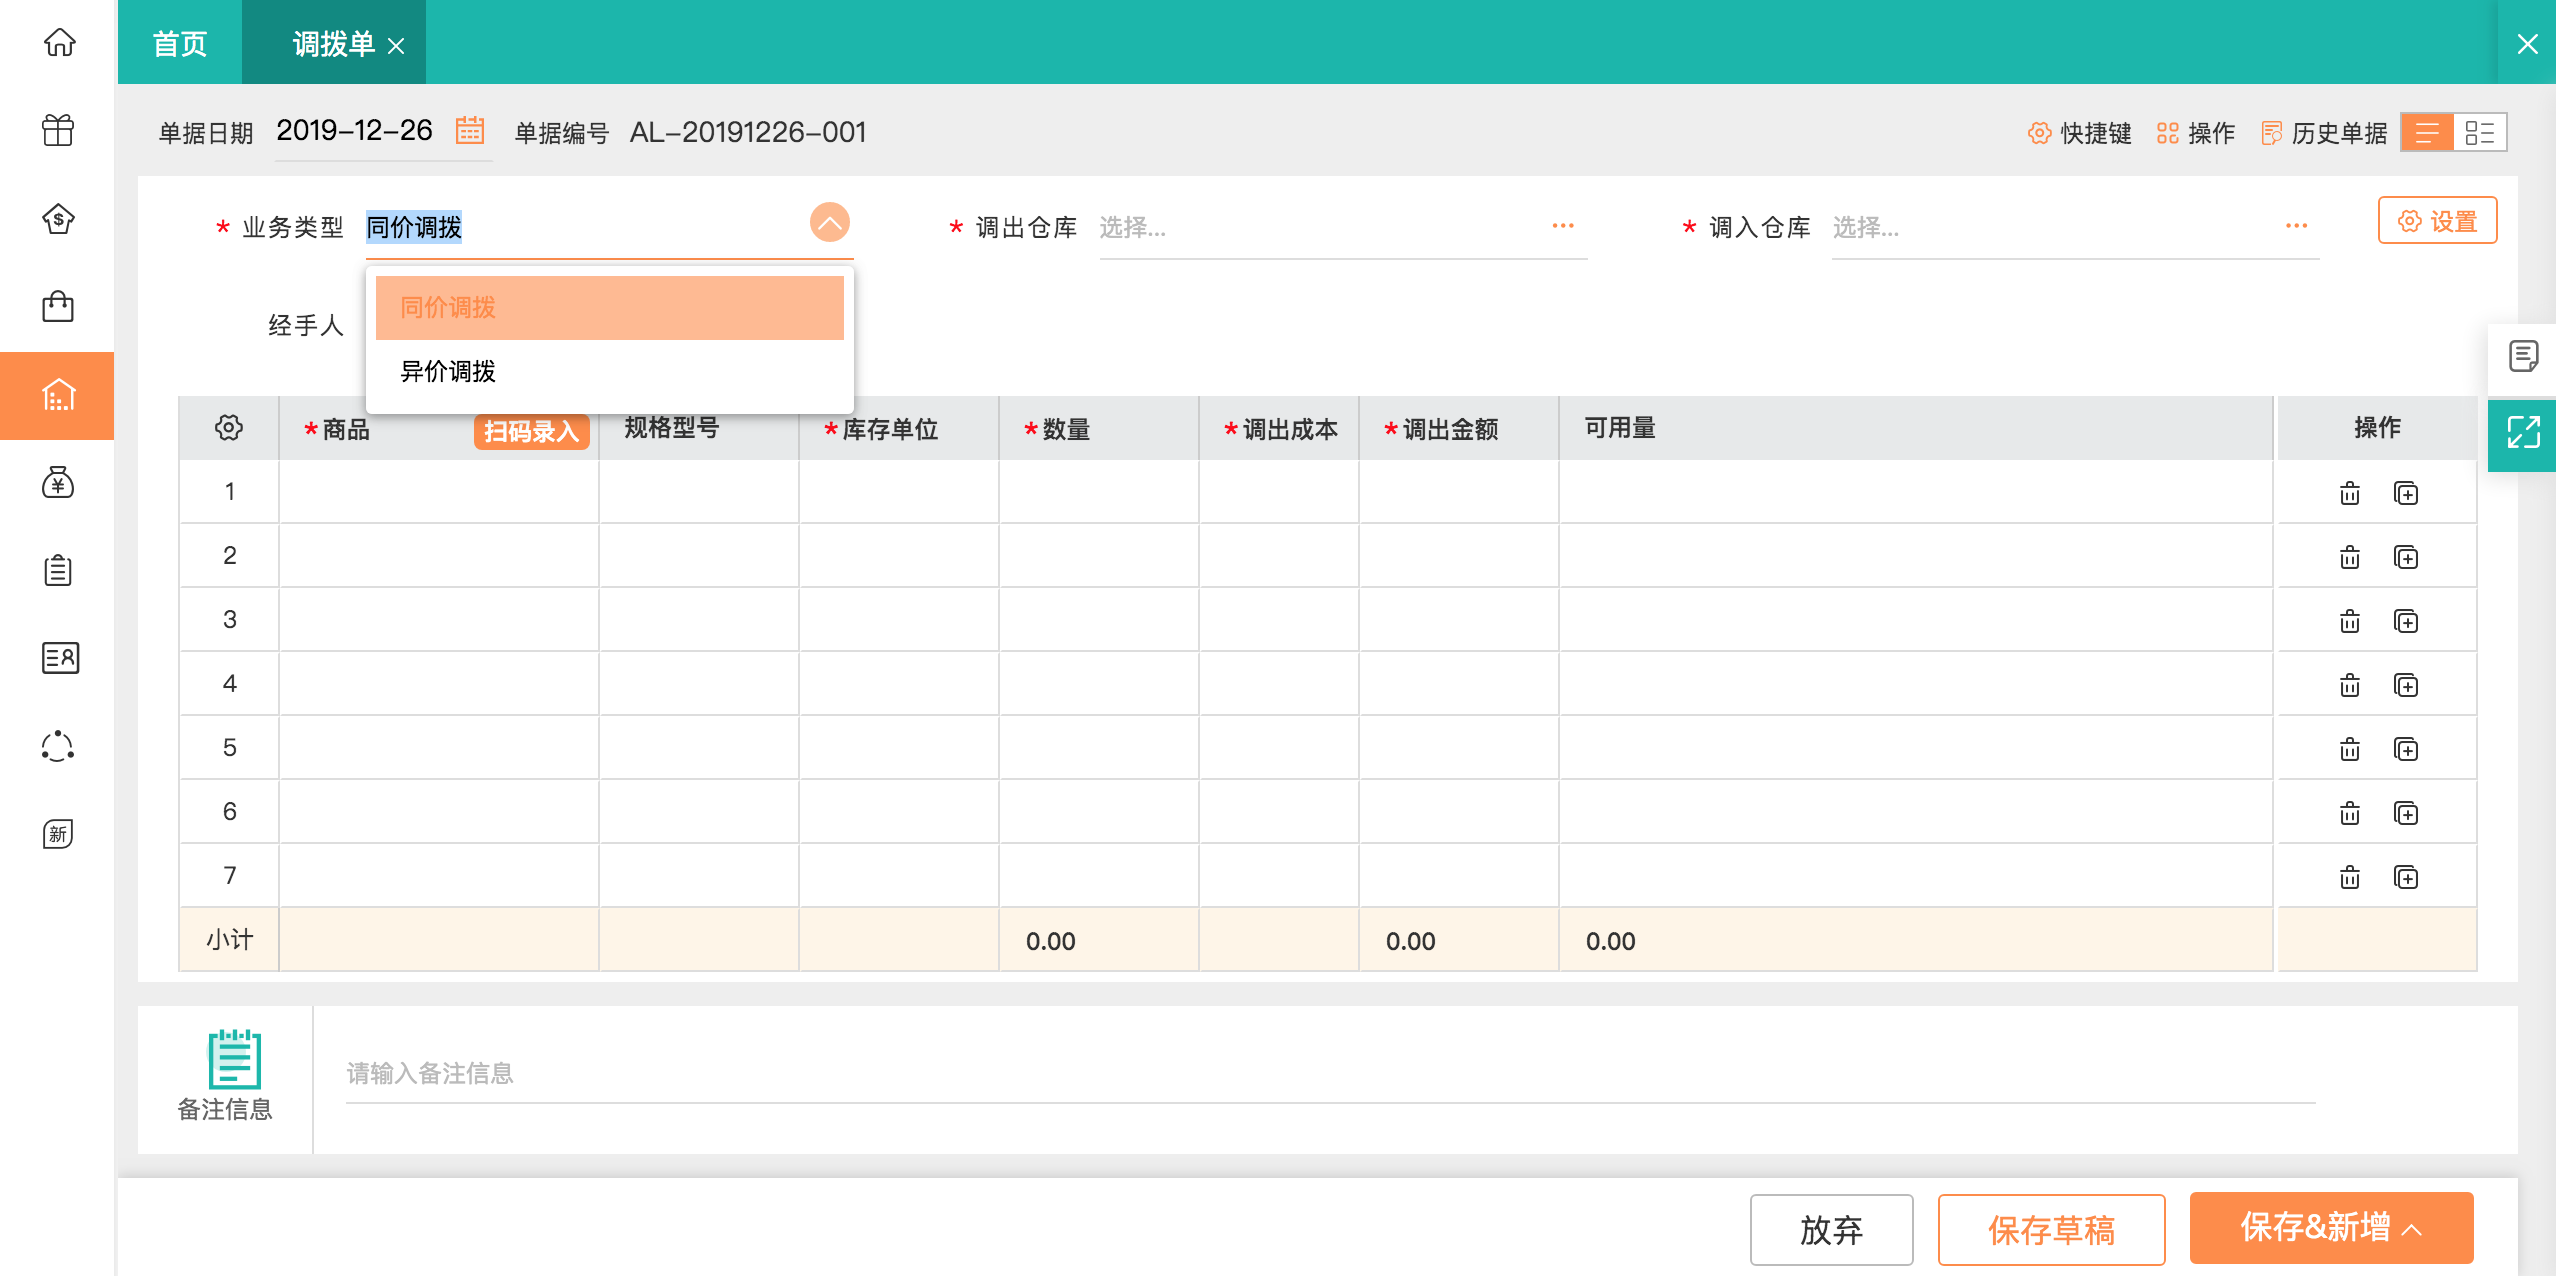The height and width of the screenshot is (1276, 2556).
Task: Click the row delete trash icon row 1
Action: pos(2351,492)
